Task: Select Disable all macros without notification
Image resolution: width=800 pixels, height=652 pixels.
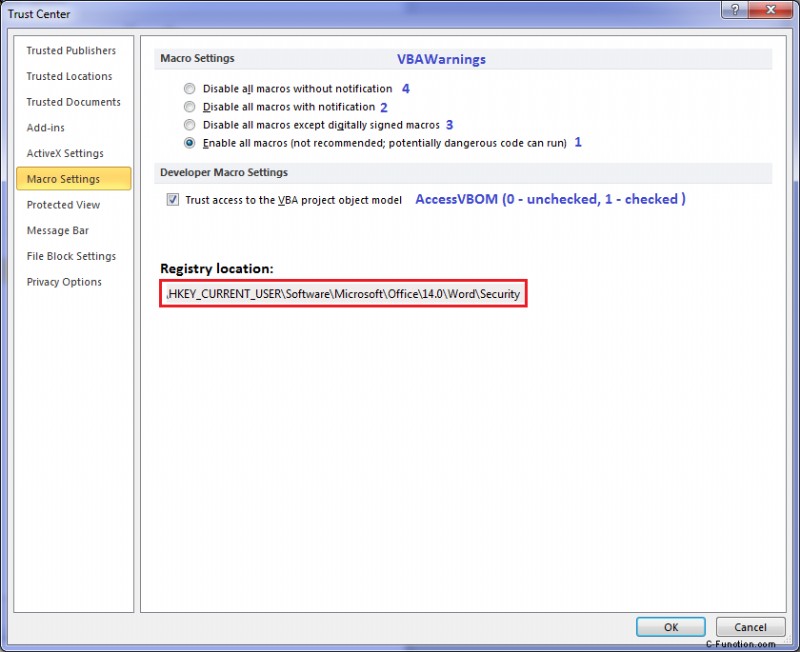Action: (x=190, y=89)
